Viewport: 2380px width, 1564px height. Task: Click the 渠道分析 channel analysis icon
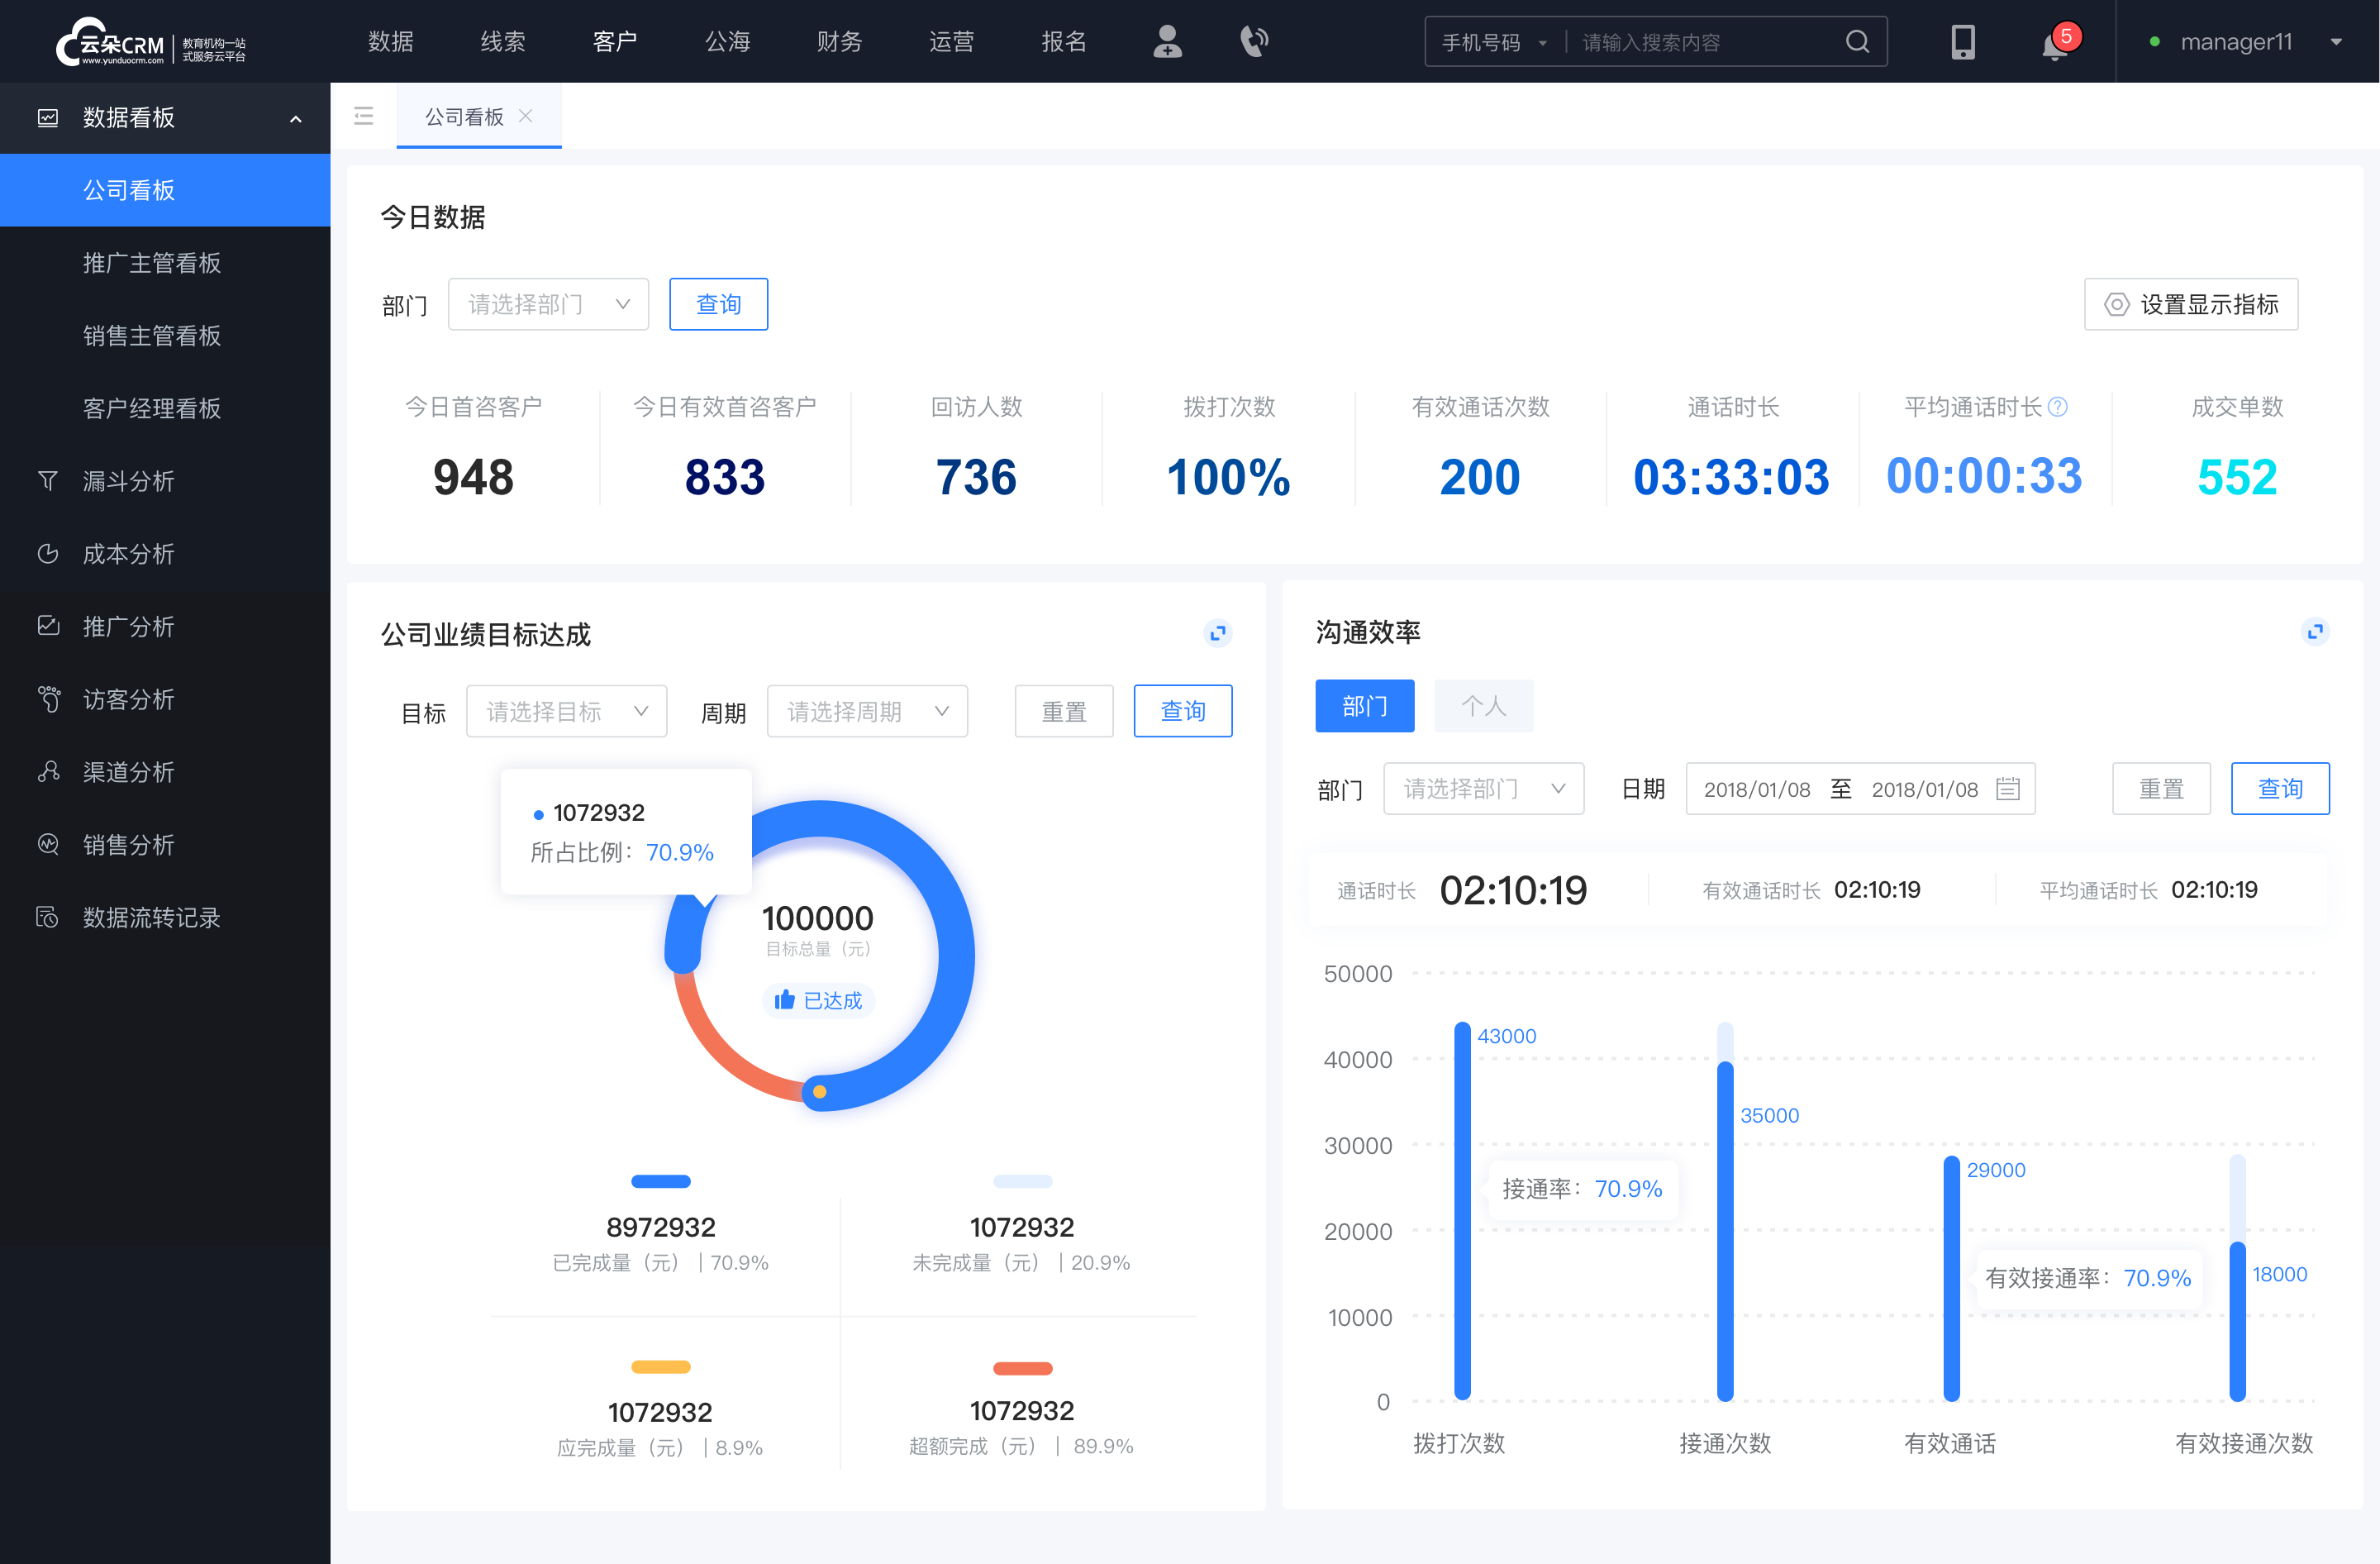point(49,768)
